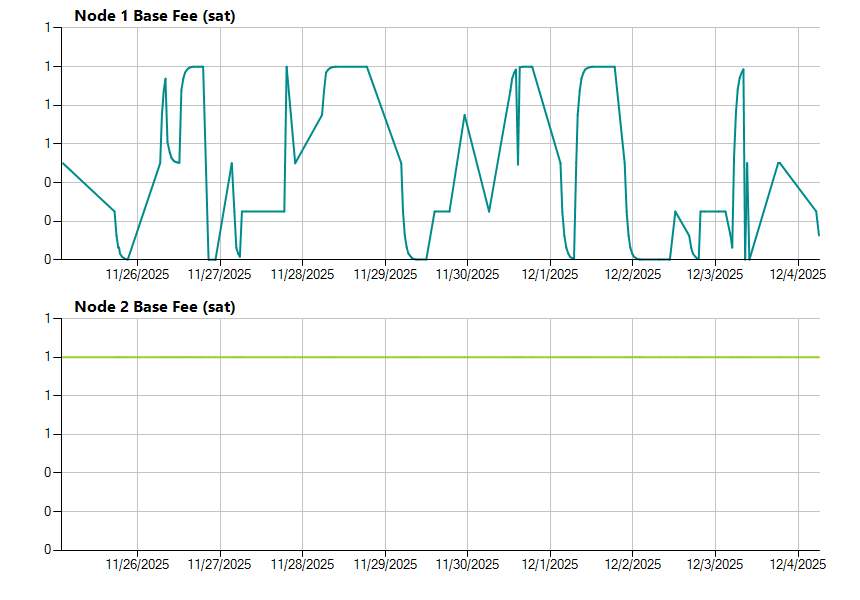Image resolution: width=860 pixels, height=600 pixels.
Task: Choose 11/30/2025 tick label on Node 1 chart
Action: coord(467,274)
